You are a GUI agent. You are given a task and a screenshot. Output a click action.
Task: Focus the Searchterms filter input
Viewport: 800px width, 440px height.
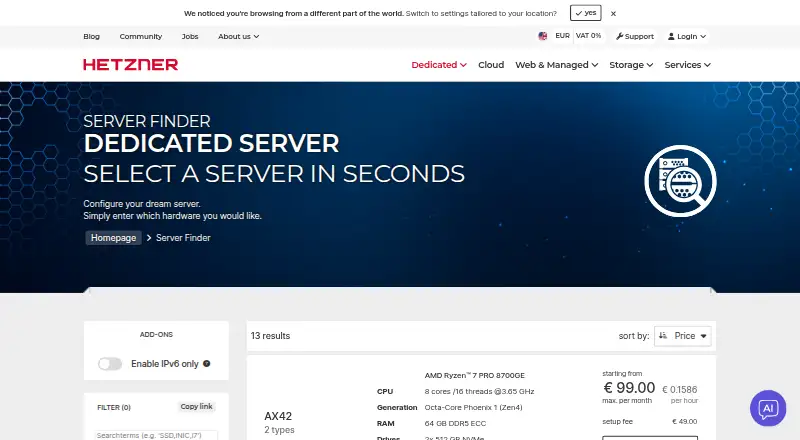[x=156, y=435]
